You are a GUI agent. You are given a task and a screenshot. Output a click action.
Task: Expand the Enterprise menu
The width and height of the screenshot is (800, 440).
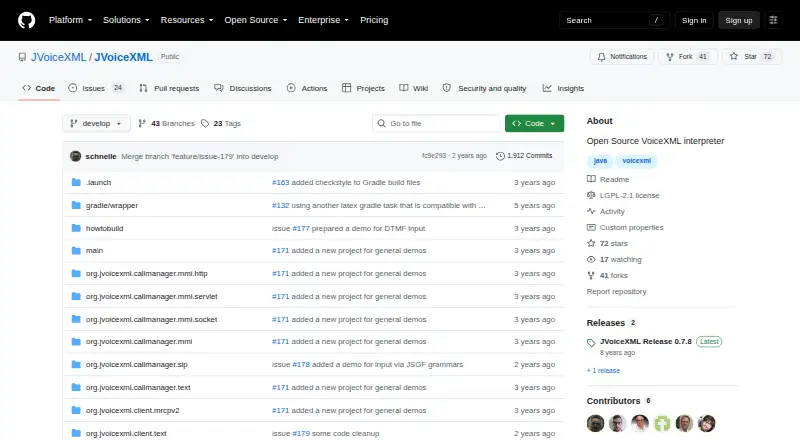[x=323, y=20]
